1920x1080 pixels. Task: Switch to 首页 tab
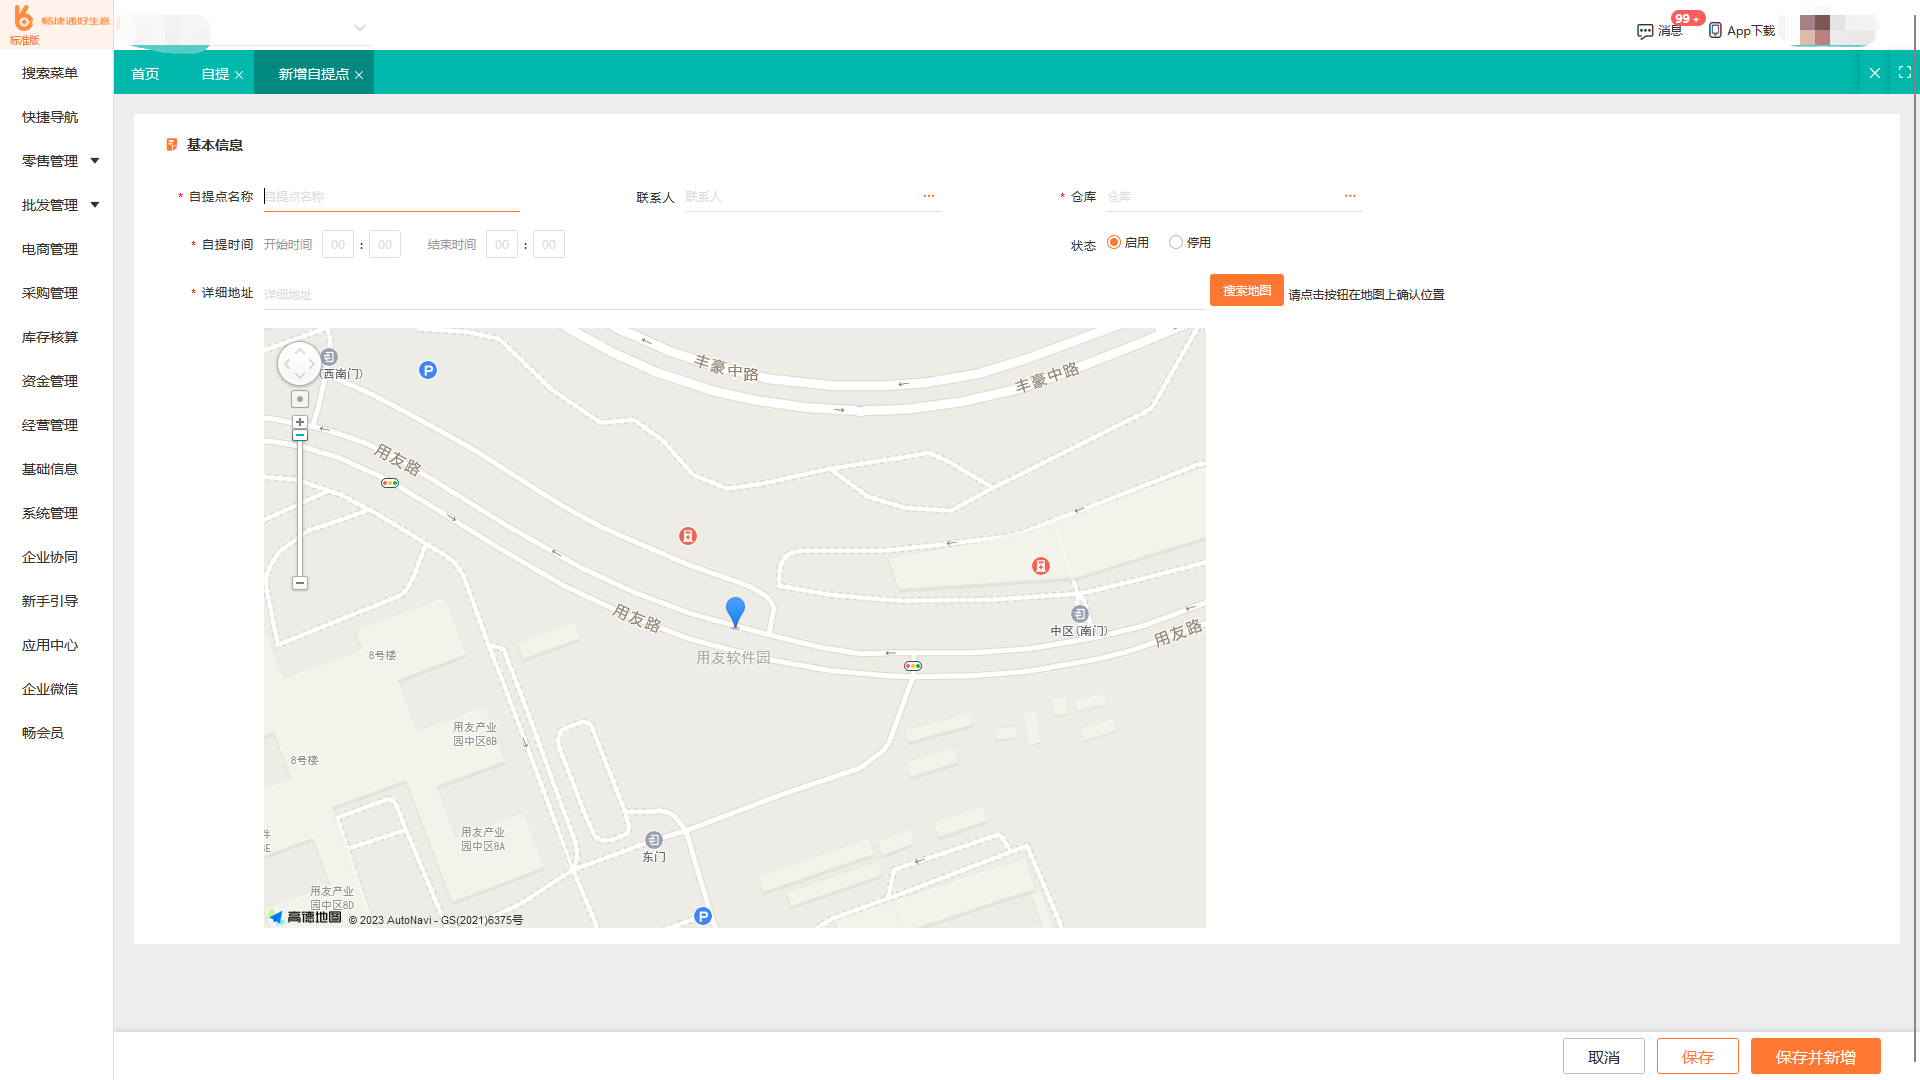[144, 74]
